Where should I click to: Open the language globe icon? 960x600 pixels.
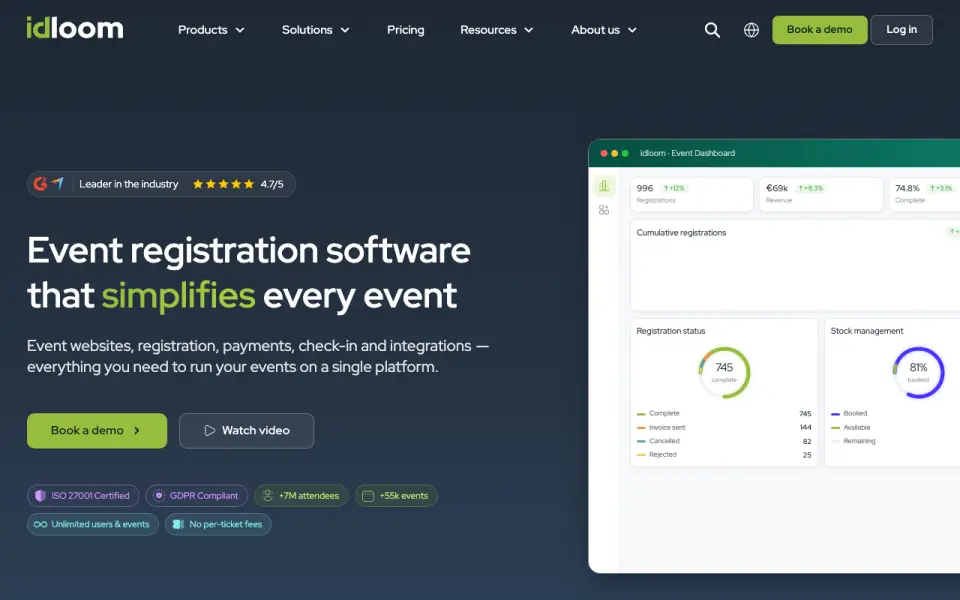pyautogui.click(x=751, y=30)
